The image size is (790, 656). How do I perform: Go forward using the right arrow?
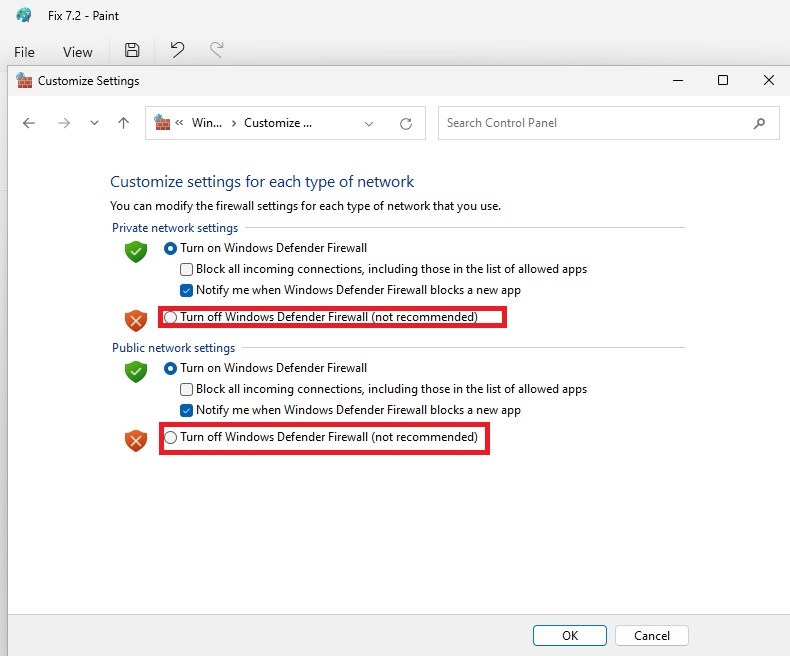click(x=64, y=123)
